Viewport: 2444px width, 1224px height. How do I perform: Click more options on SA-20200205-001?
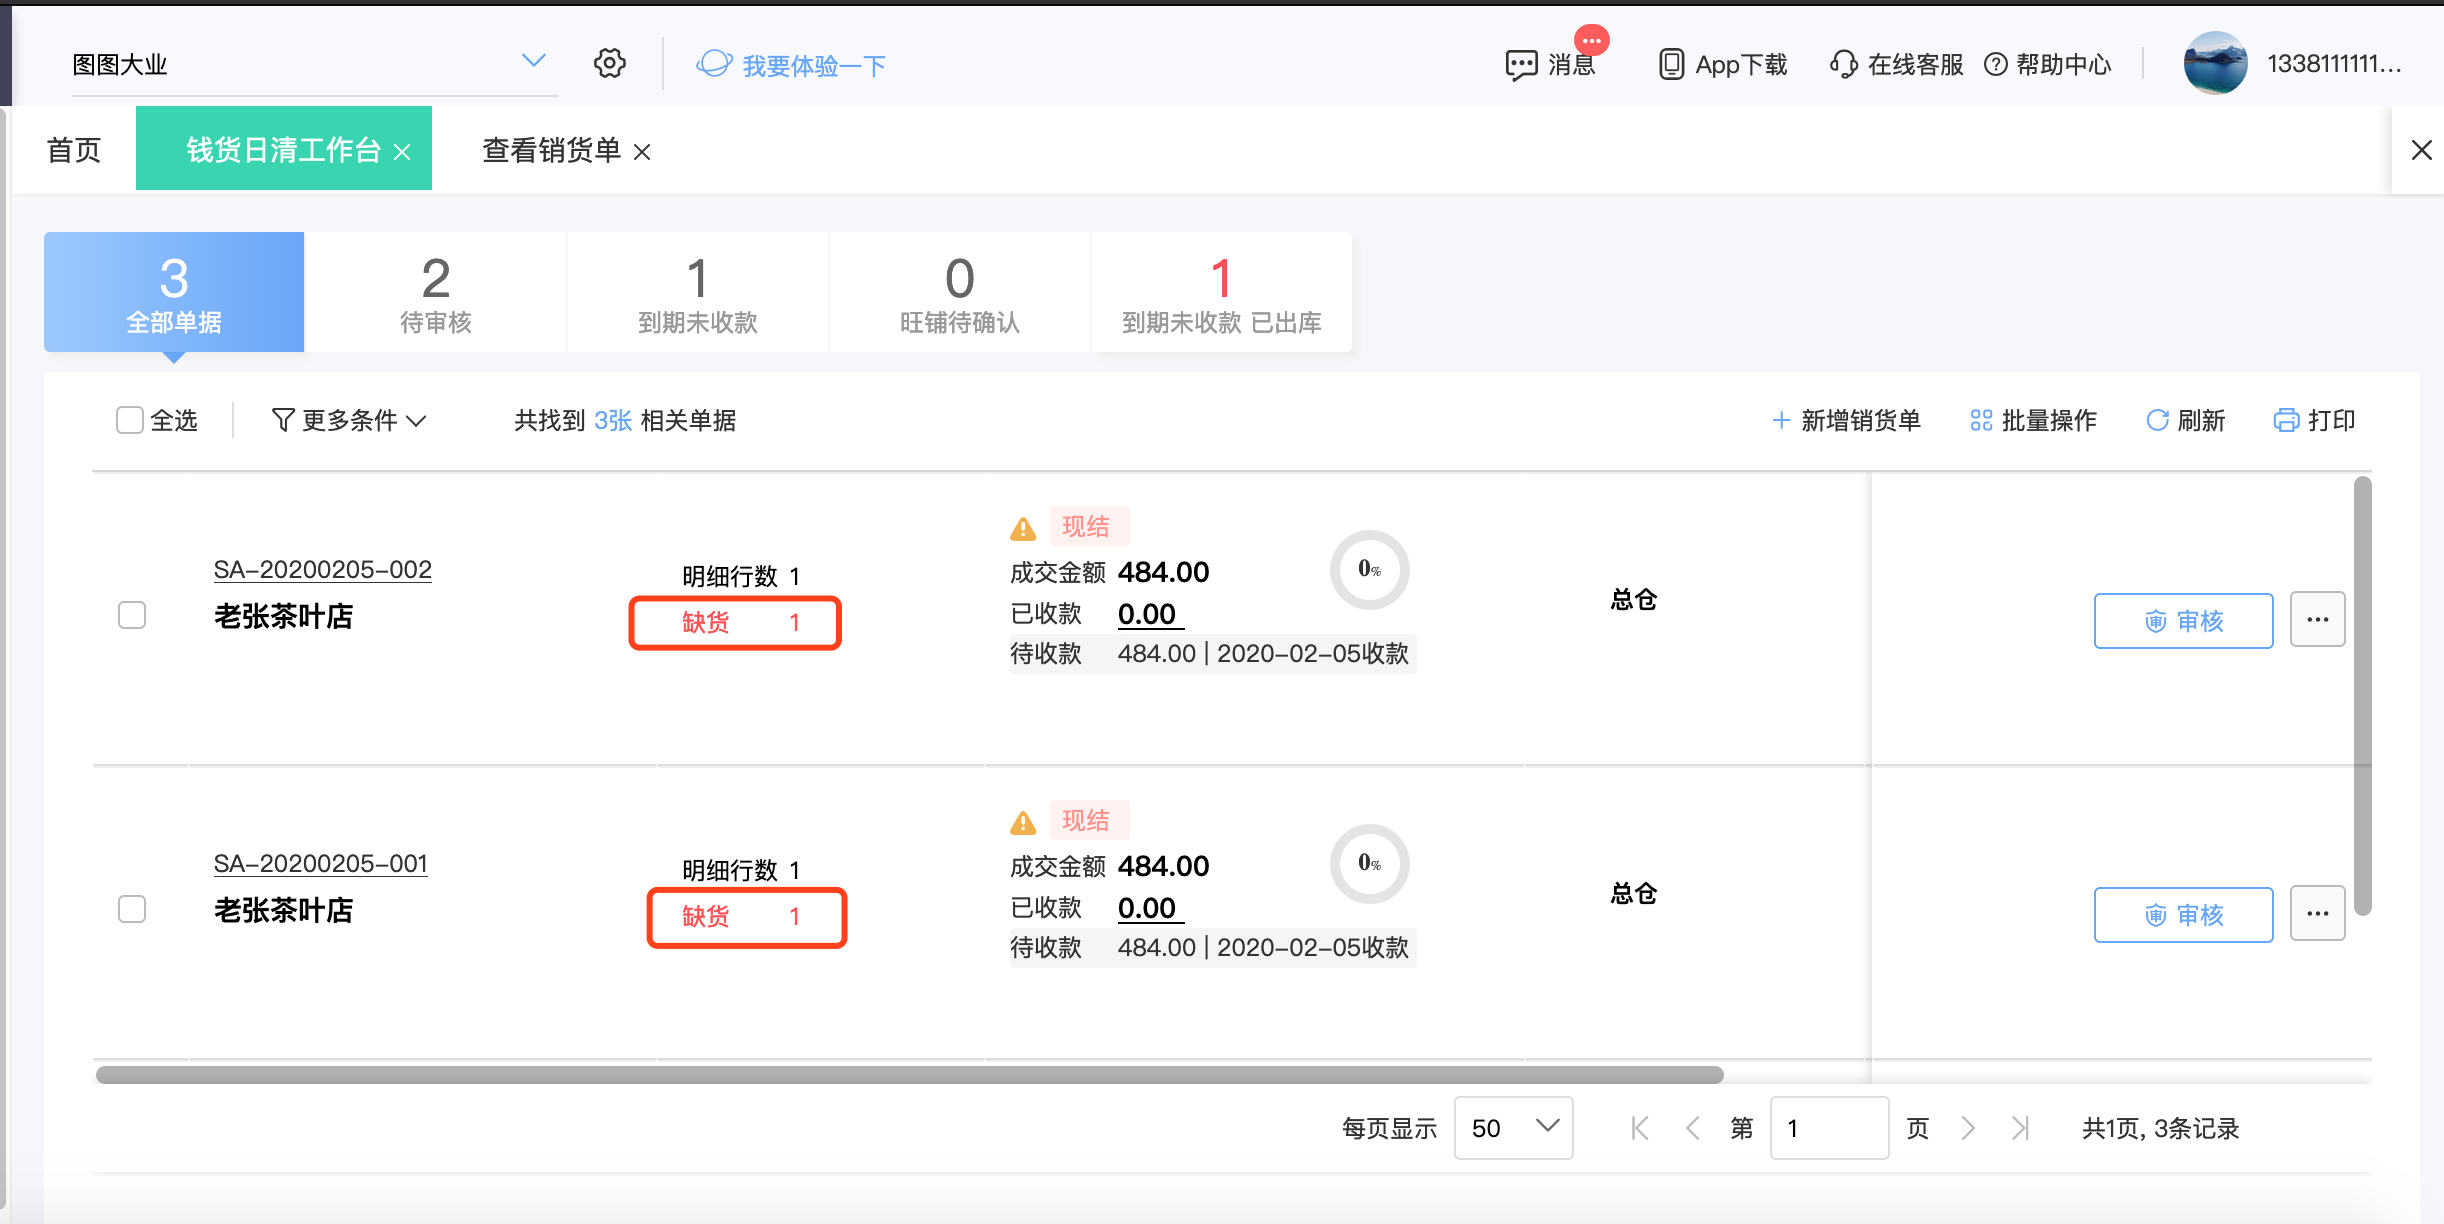pos(2318,913)
